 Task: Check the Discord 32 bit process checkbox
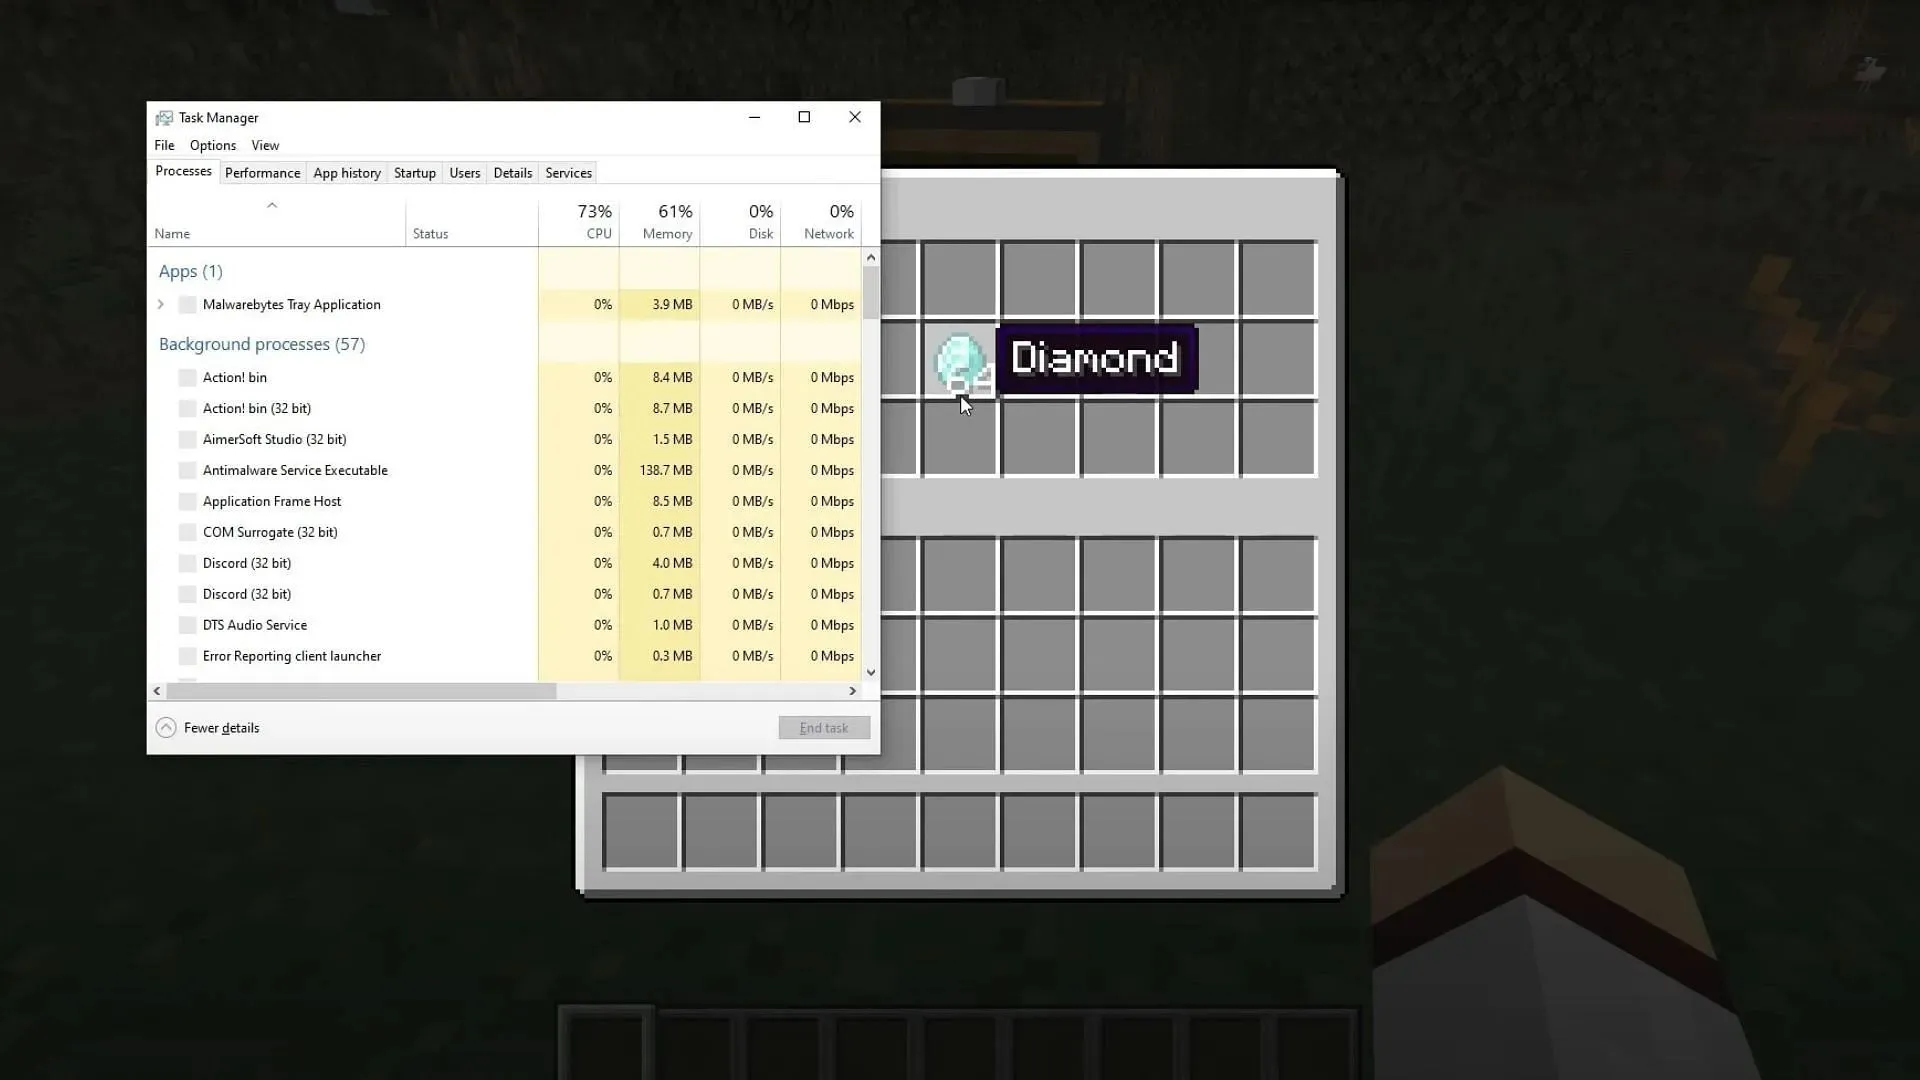tap(187, 563)
